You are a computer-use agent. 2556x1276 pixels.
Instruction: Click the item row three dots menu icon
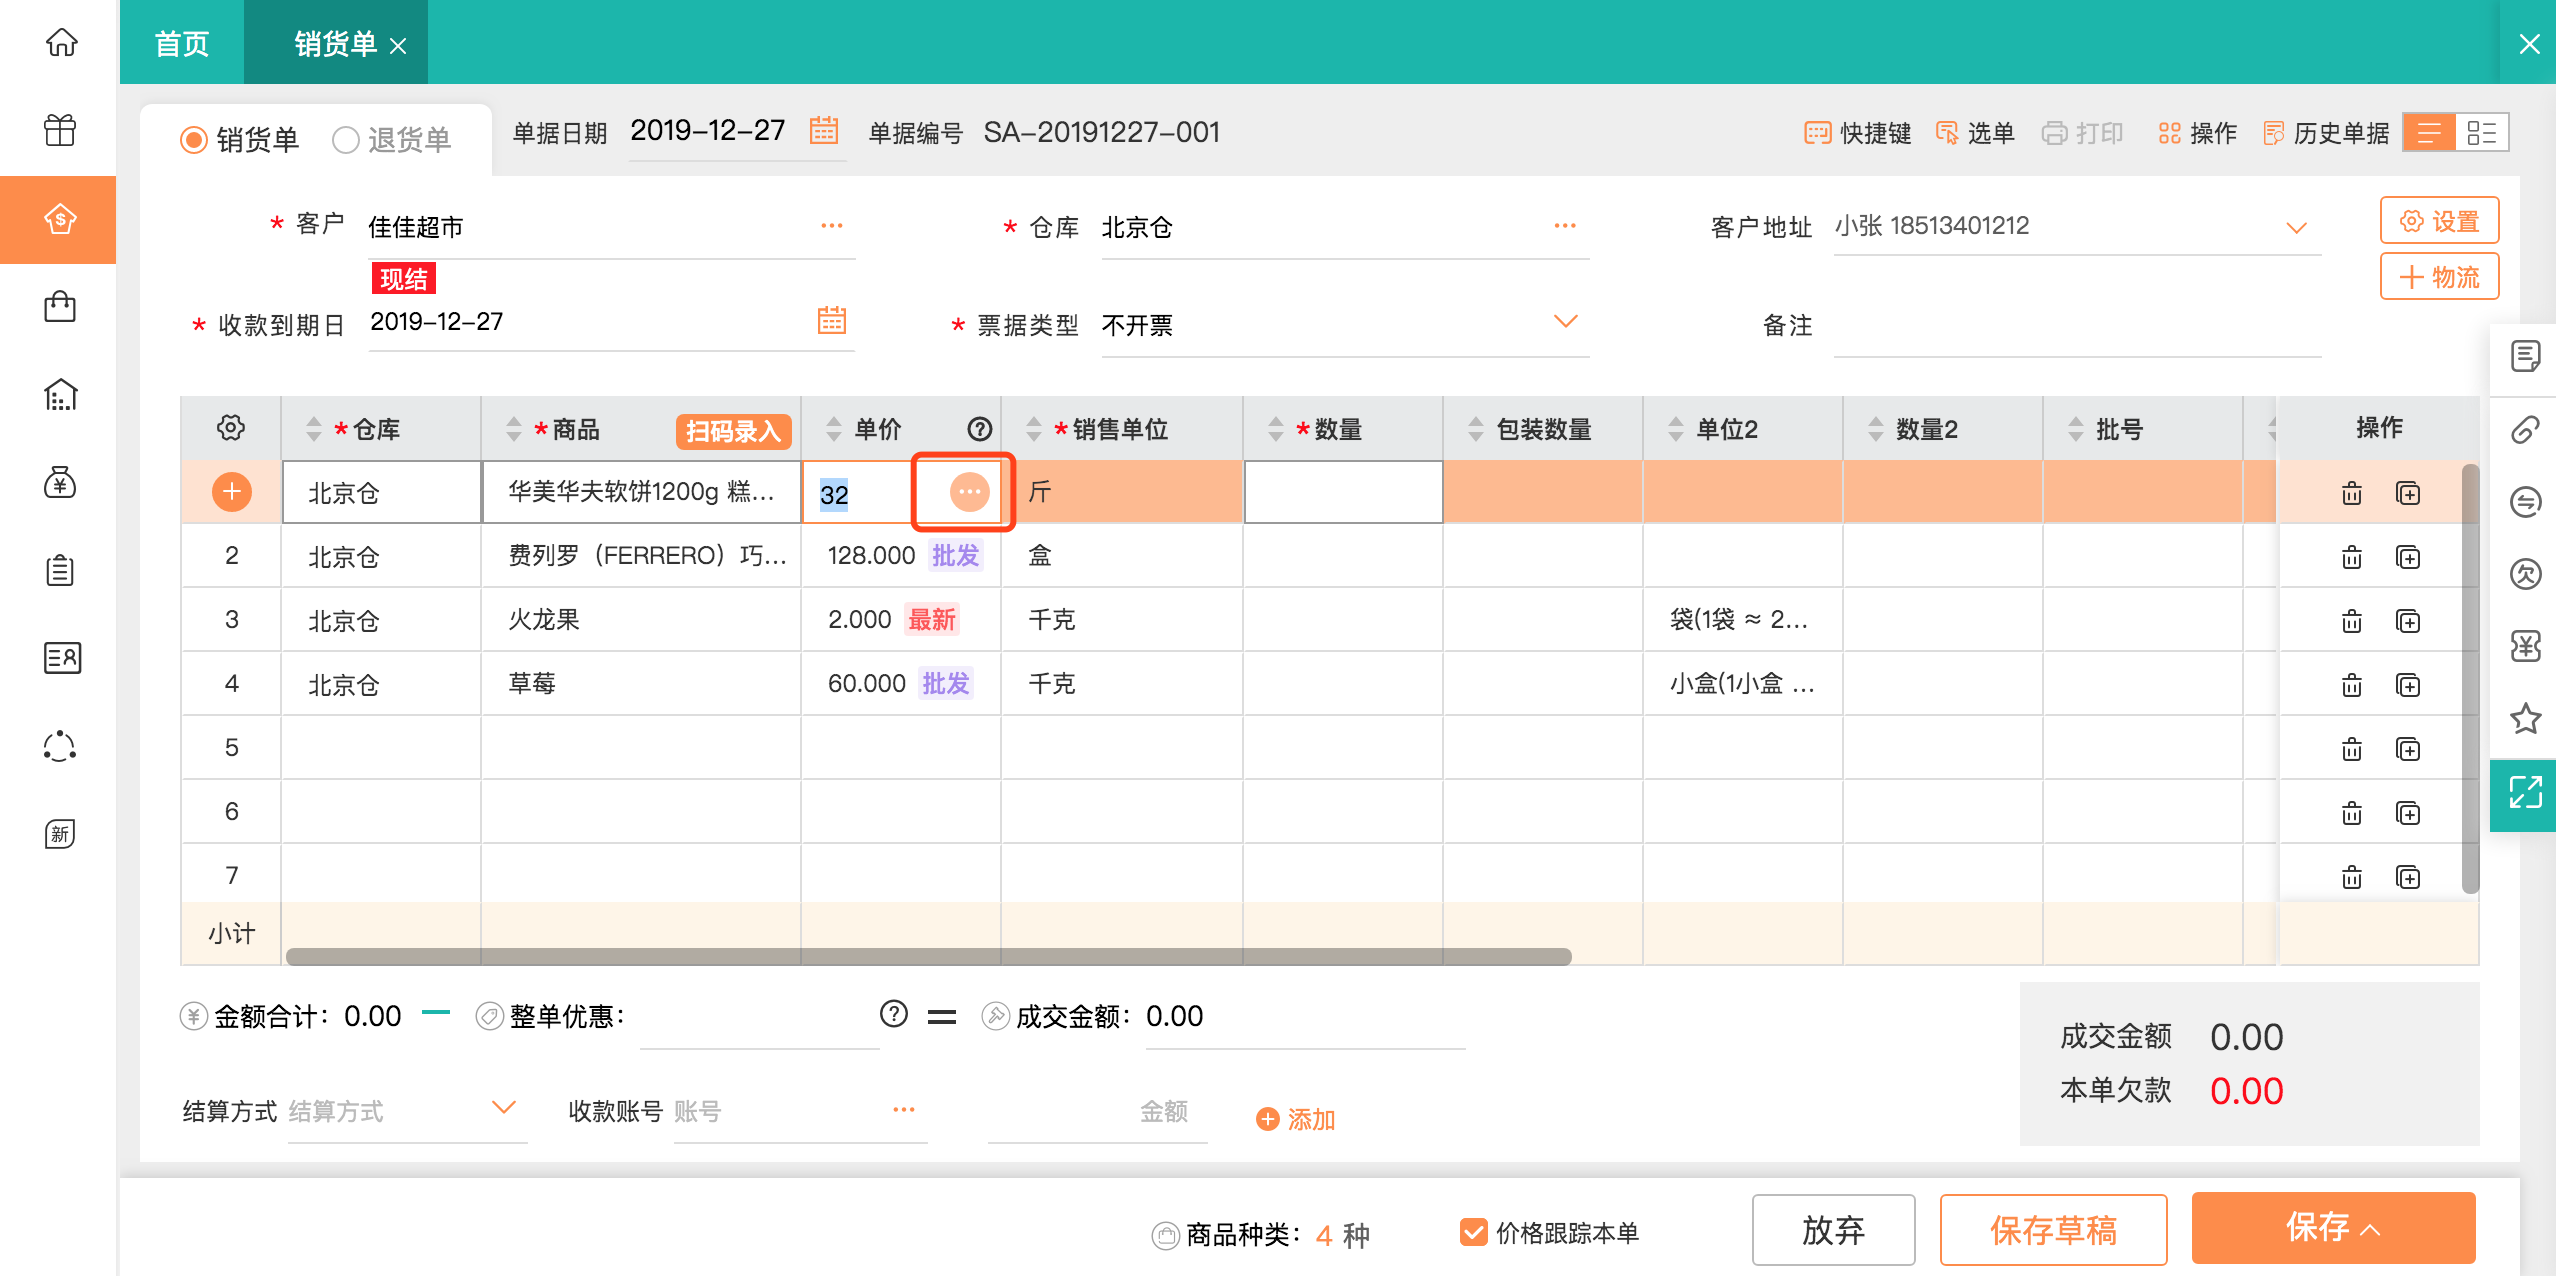(965, 492)
